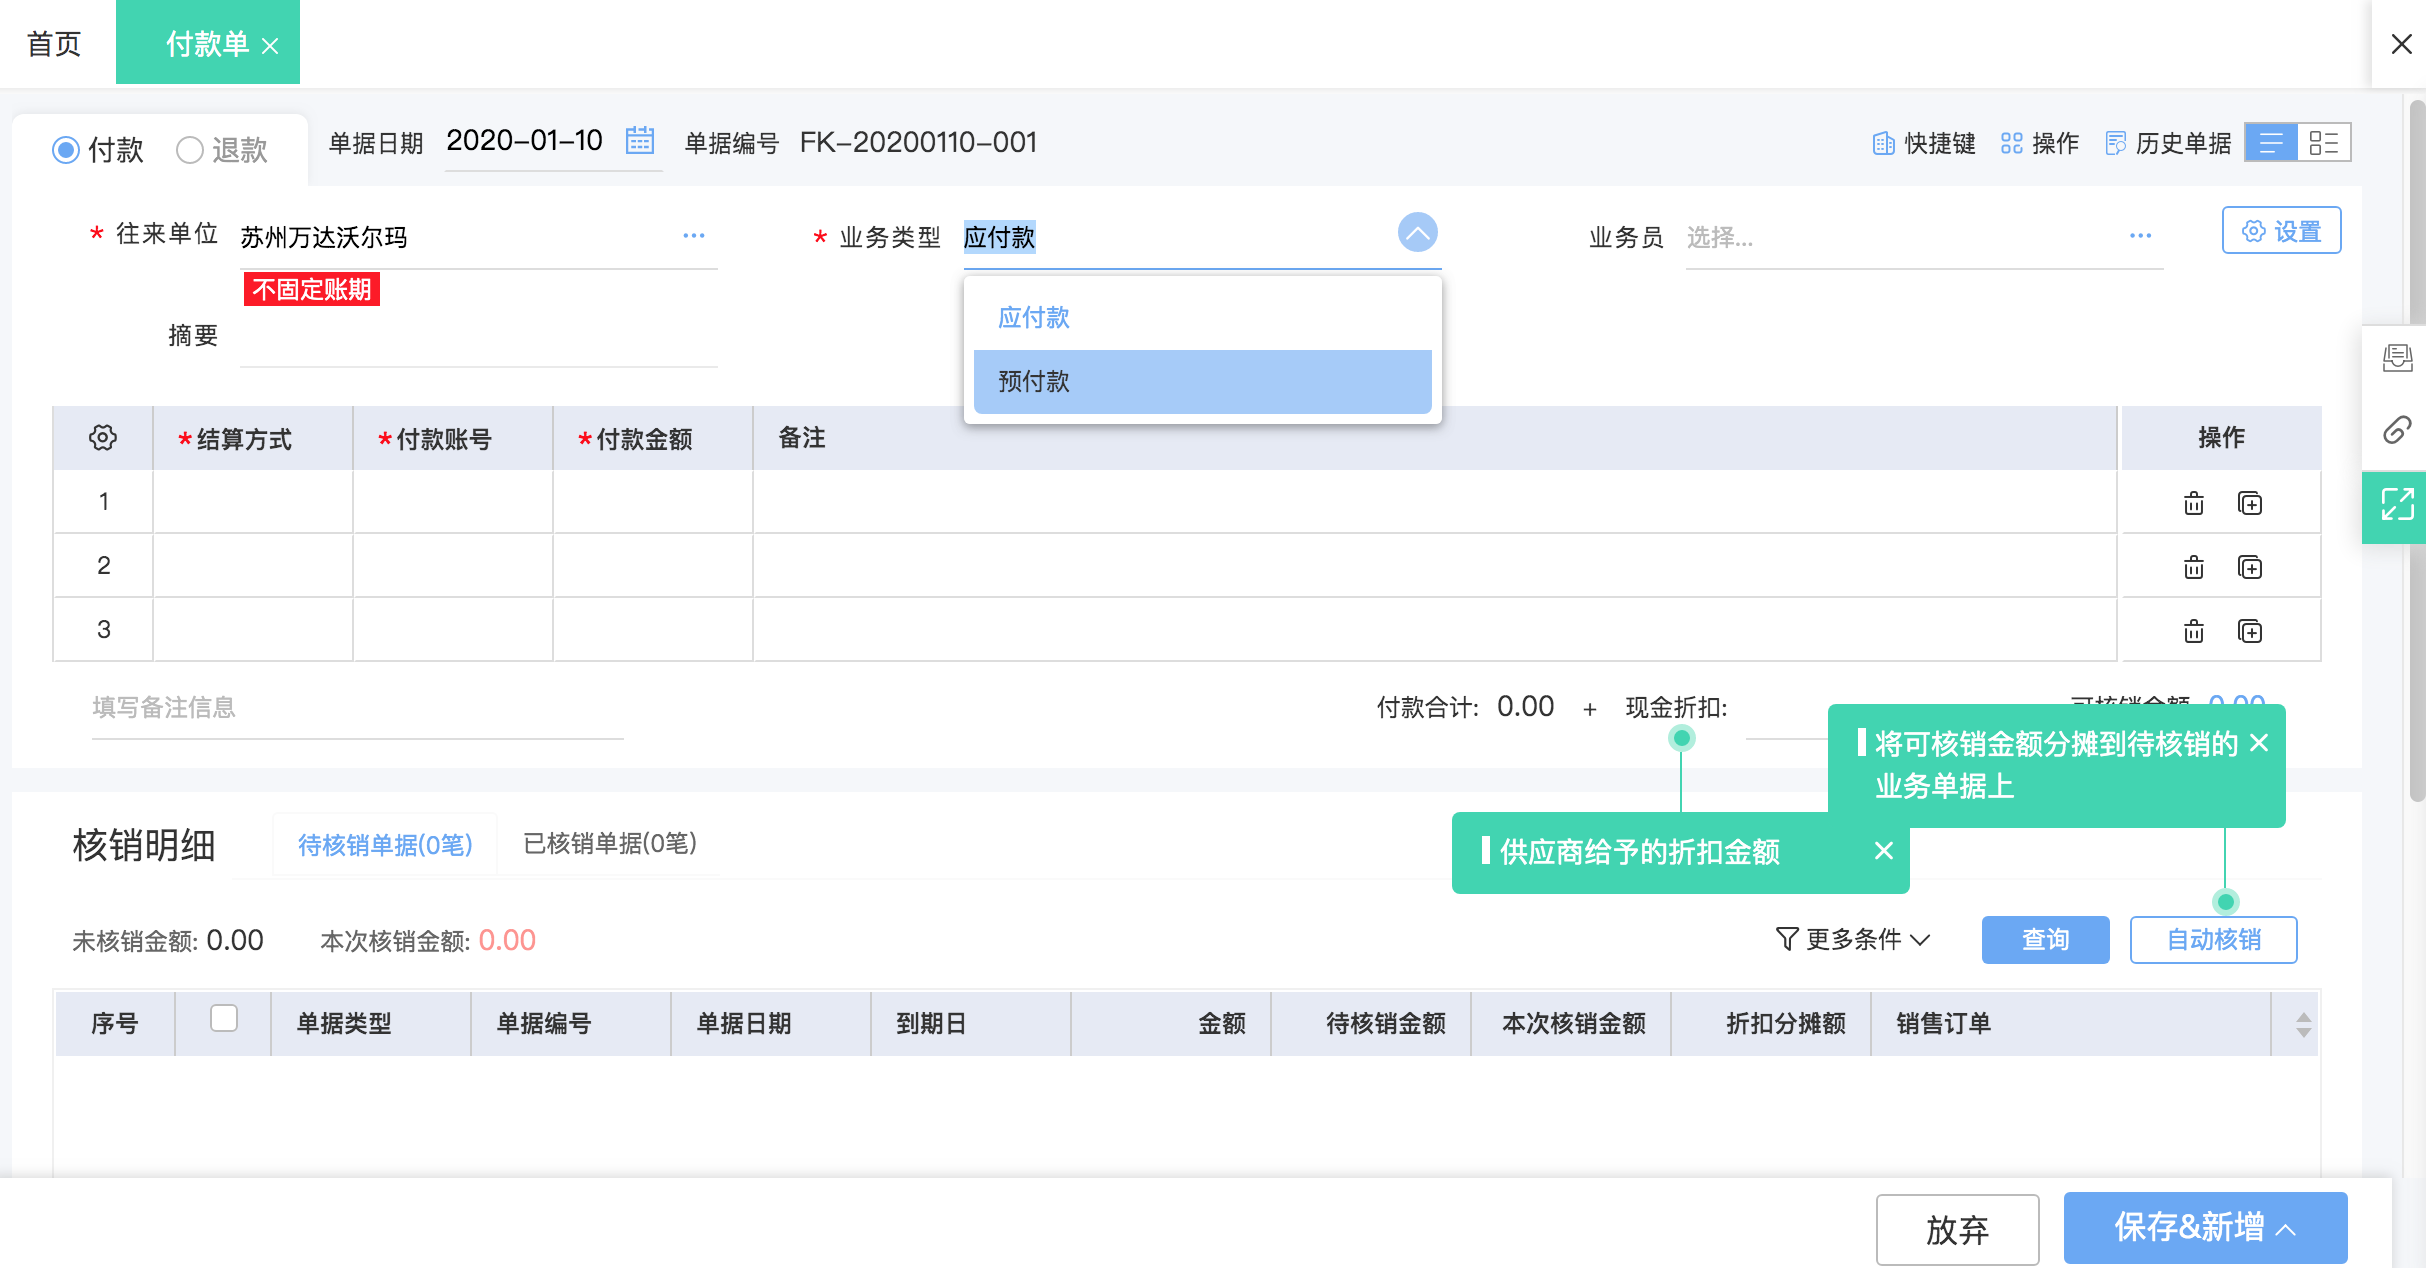
Task: Click checkbox in 核销明细 table header
Action: pyautogui.click(x=223, y=1022)
